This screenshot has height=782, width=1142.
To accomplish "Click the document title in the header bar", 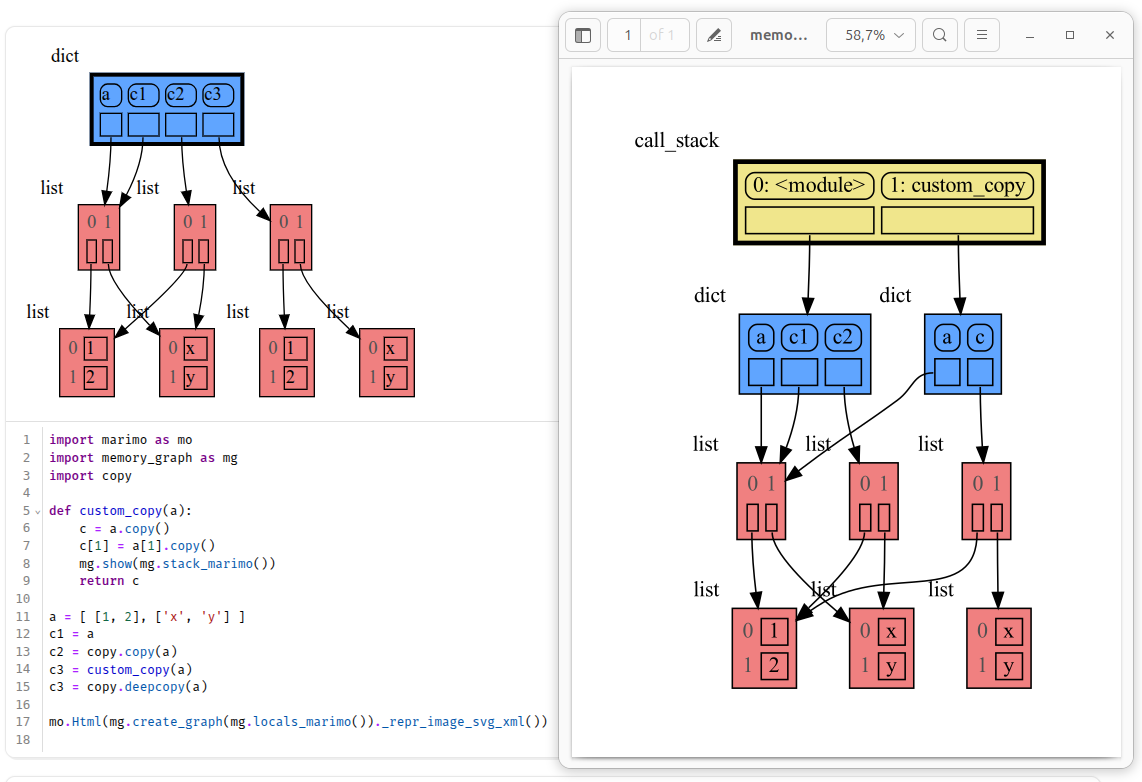I will pyautogui.click(x=778, y=35).
